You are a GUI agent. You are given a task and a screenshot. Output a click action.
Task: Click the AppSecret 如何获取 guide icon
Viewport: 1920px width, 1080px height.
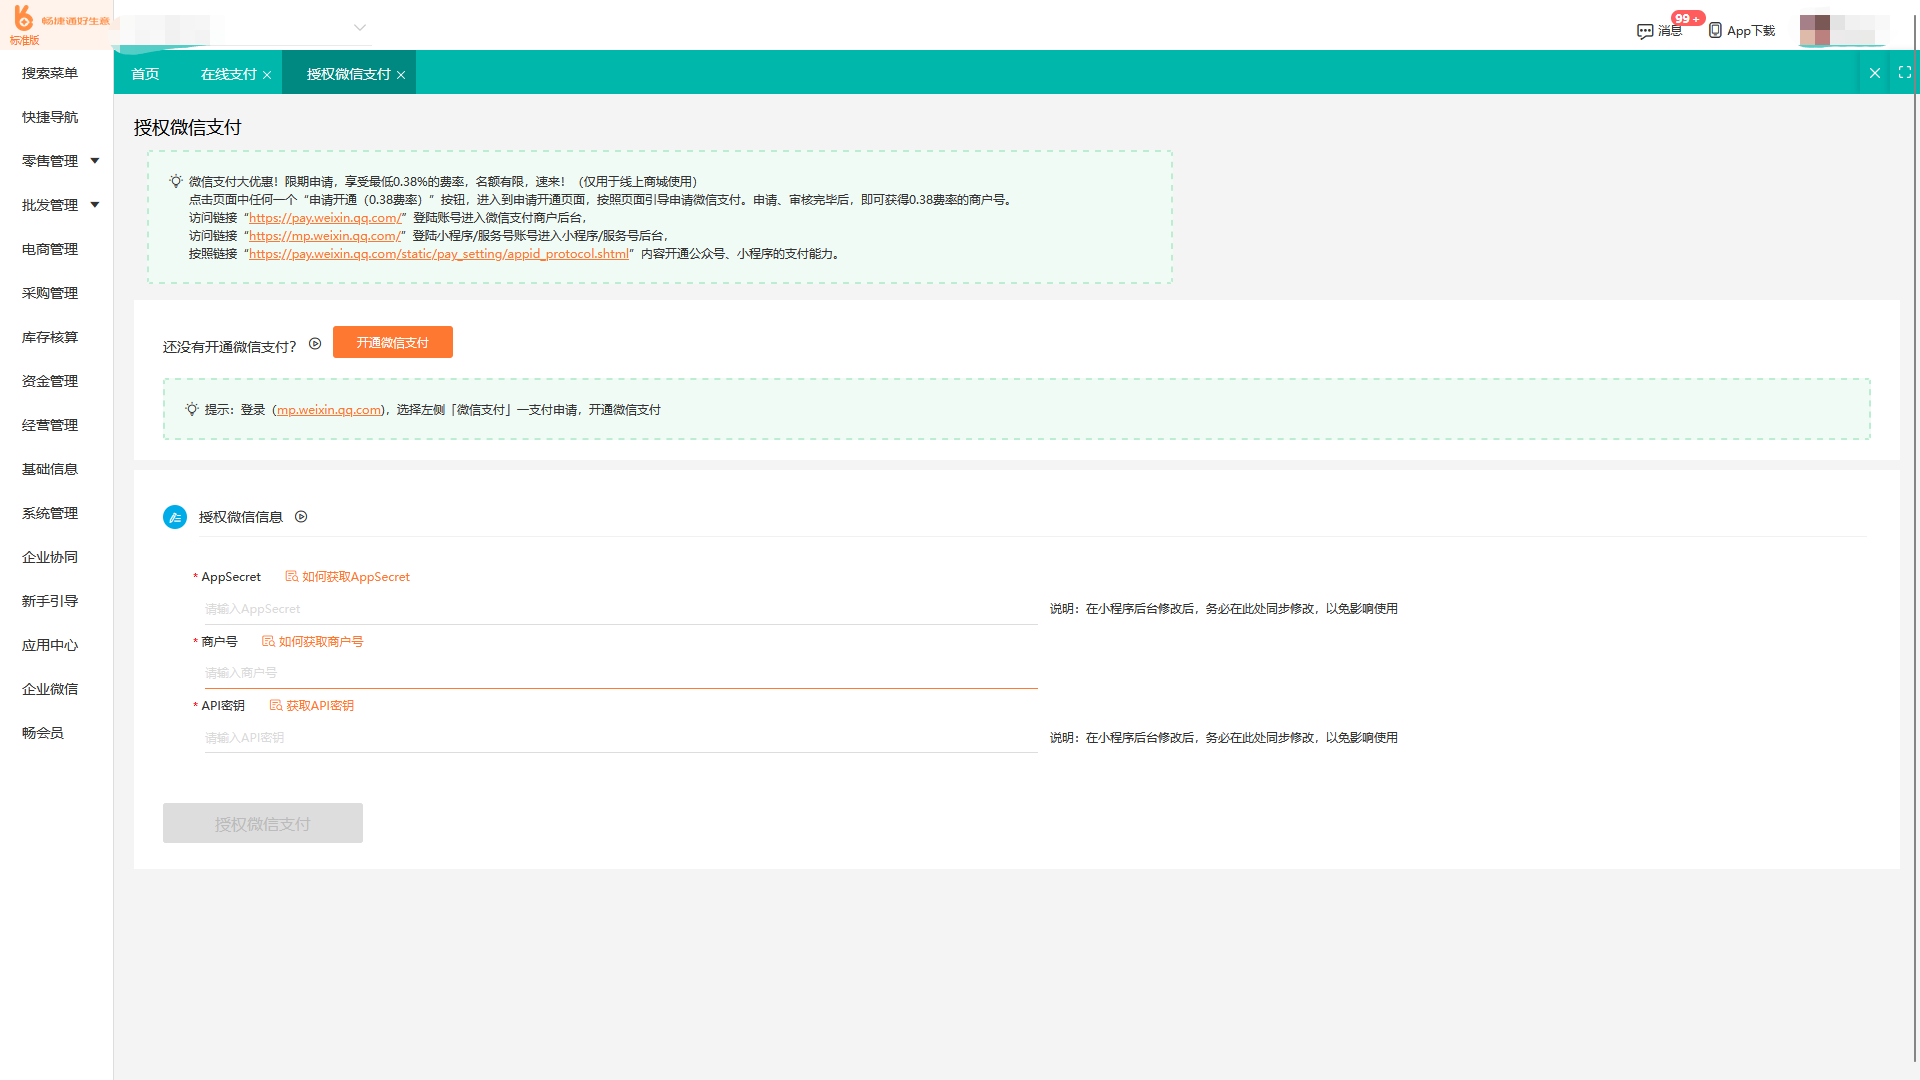(291, 576)
